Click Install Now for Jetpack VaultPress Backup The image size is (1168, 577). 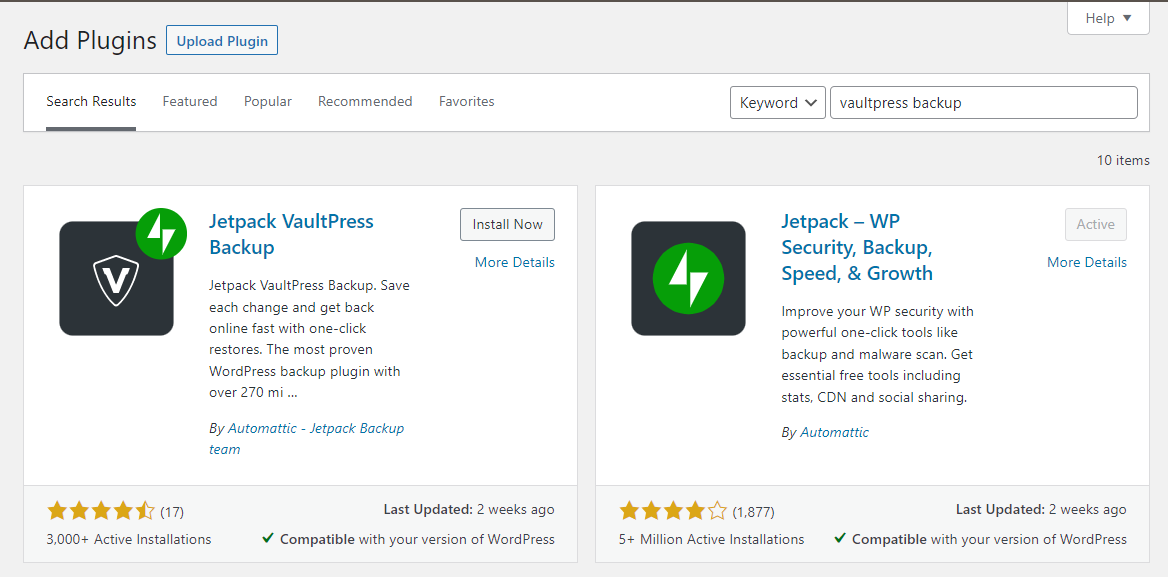(507, 224)
